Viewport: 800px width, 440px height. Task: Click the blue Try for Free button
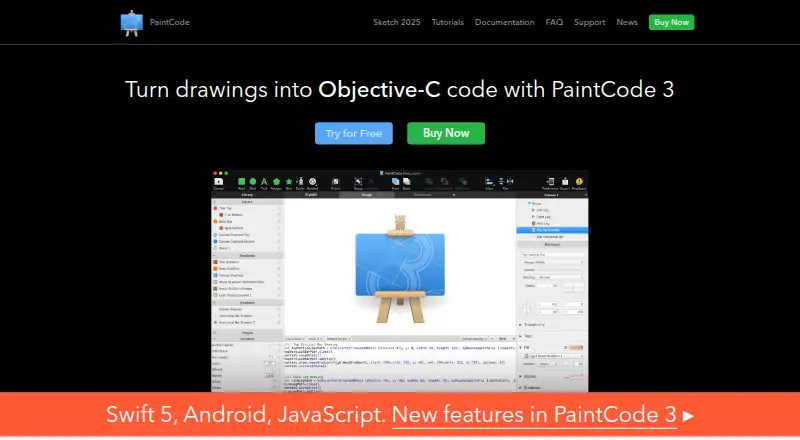[x=354, y=133]
